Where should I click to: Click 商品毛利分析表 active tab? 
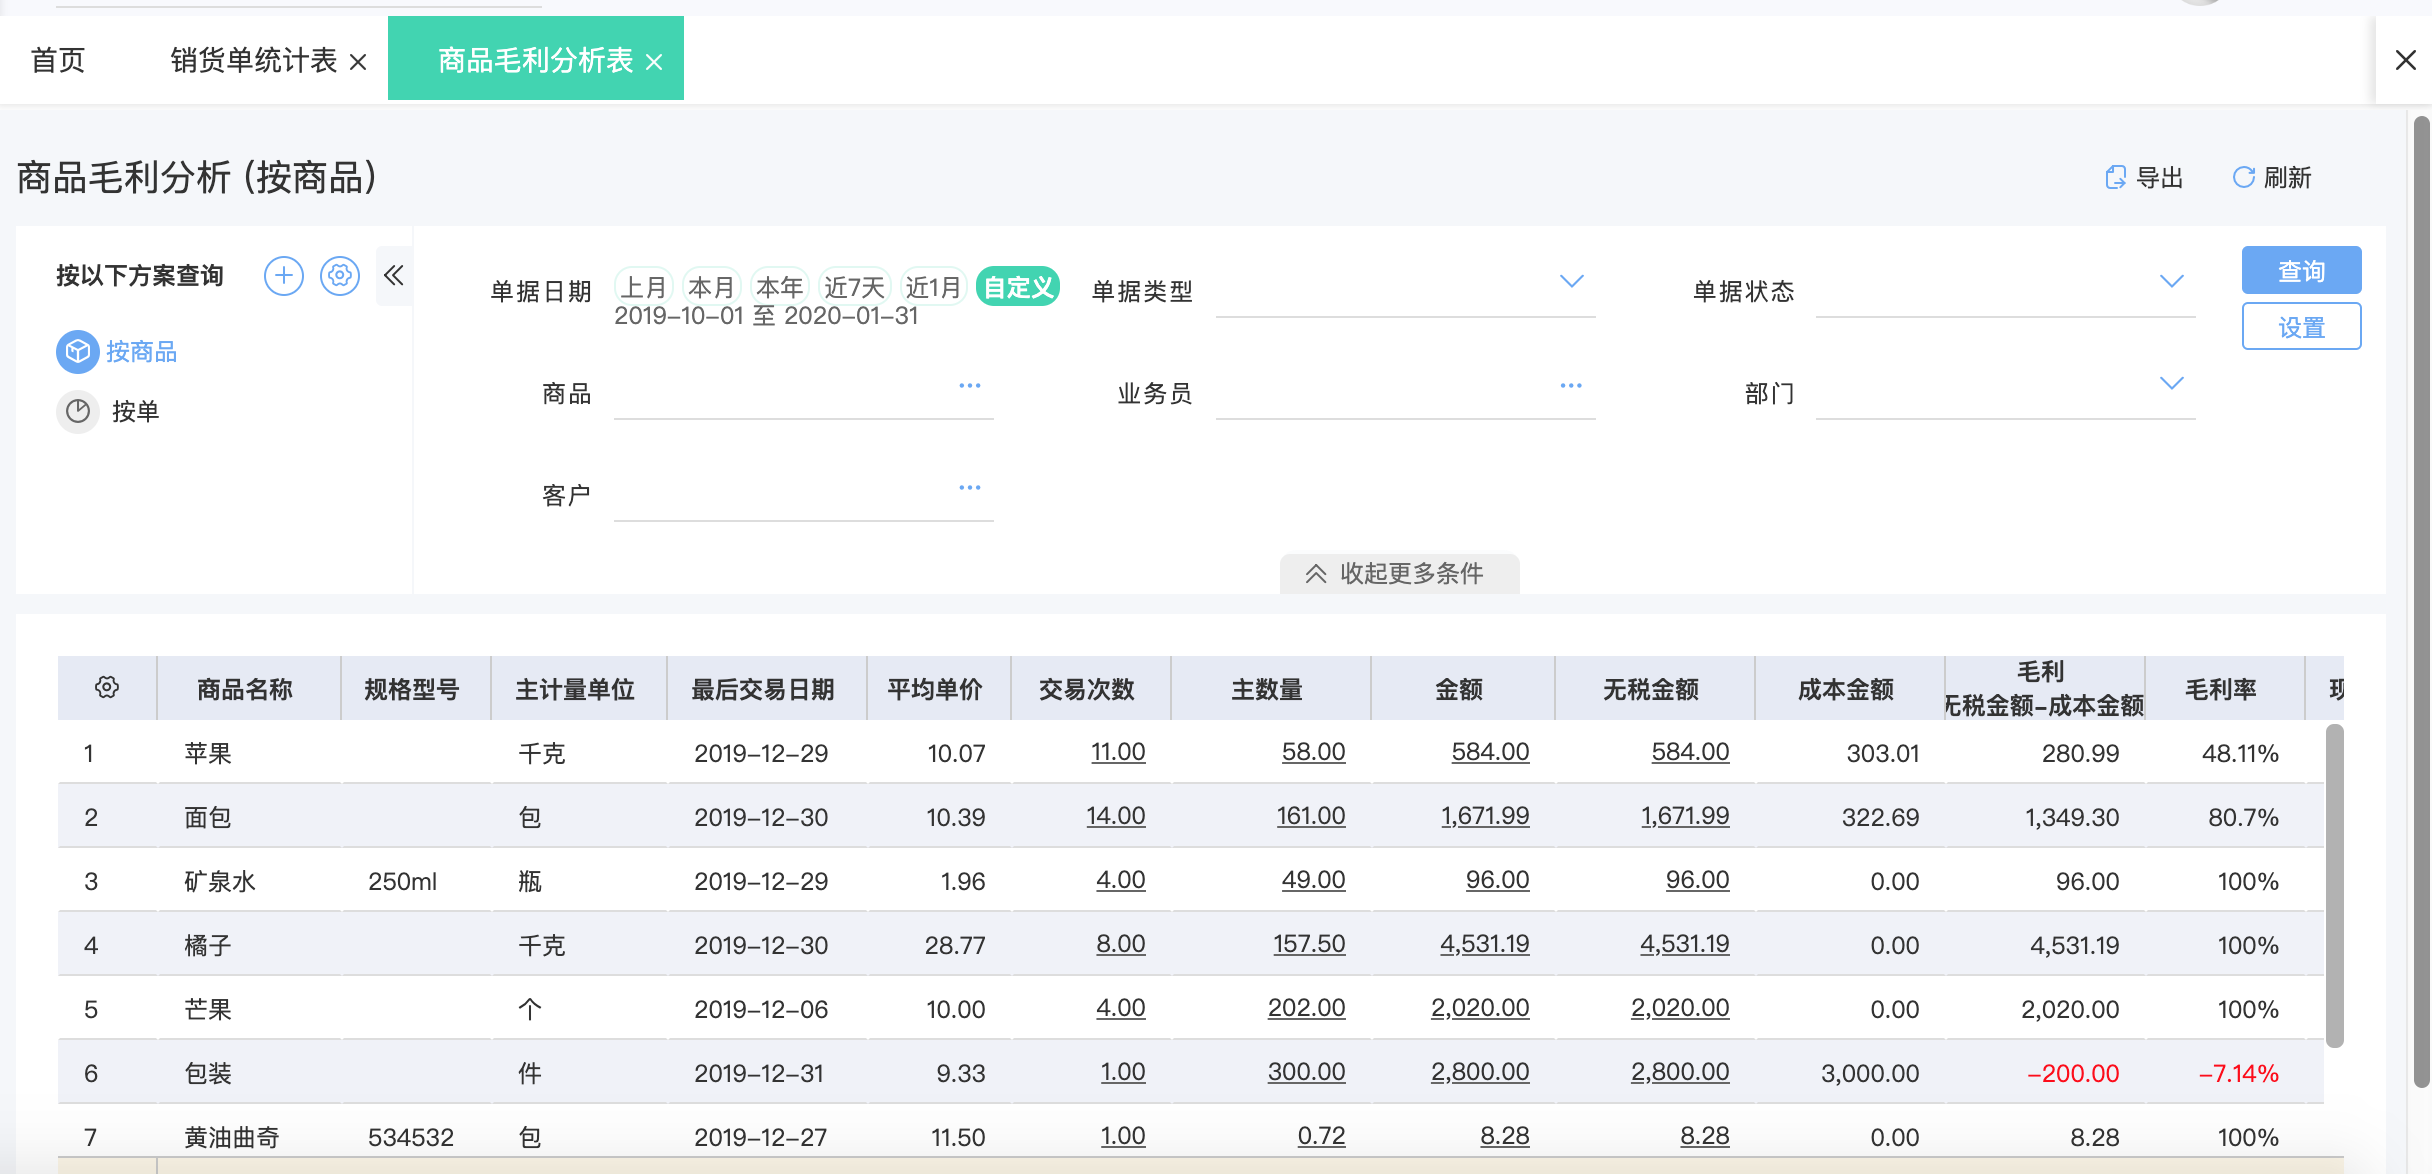tap(535, 60)
